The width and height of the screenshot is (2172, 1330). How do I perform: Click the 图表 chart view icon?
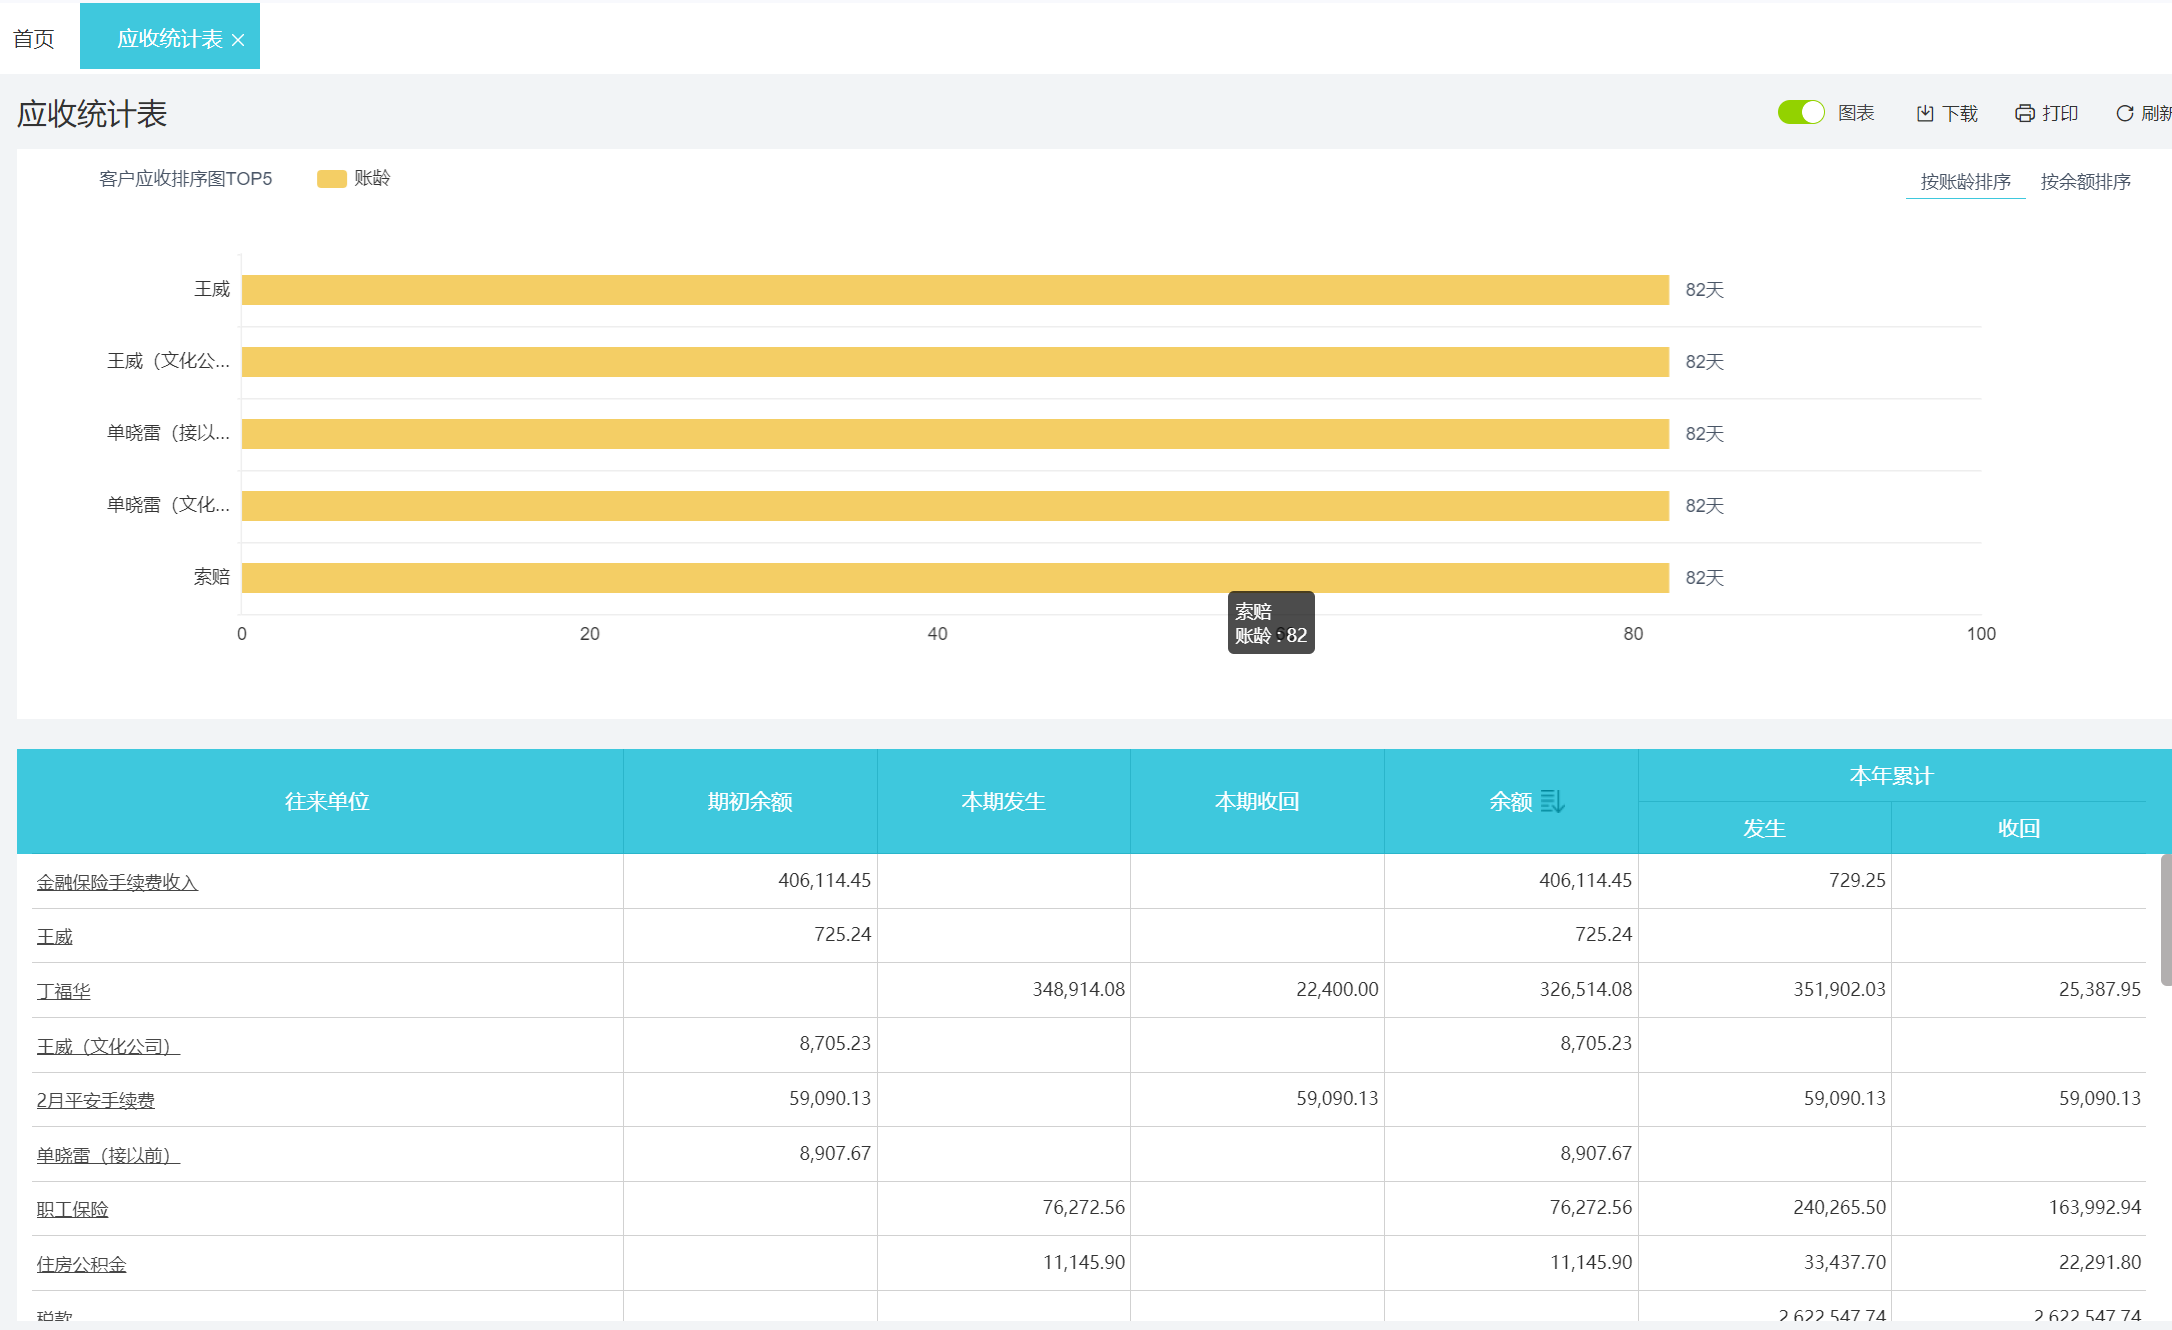[x=1803, y=113]
